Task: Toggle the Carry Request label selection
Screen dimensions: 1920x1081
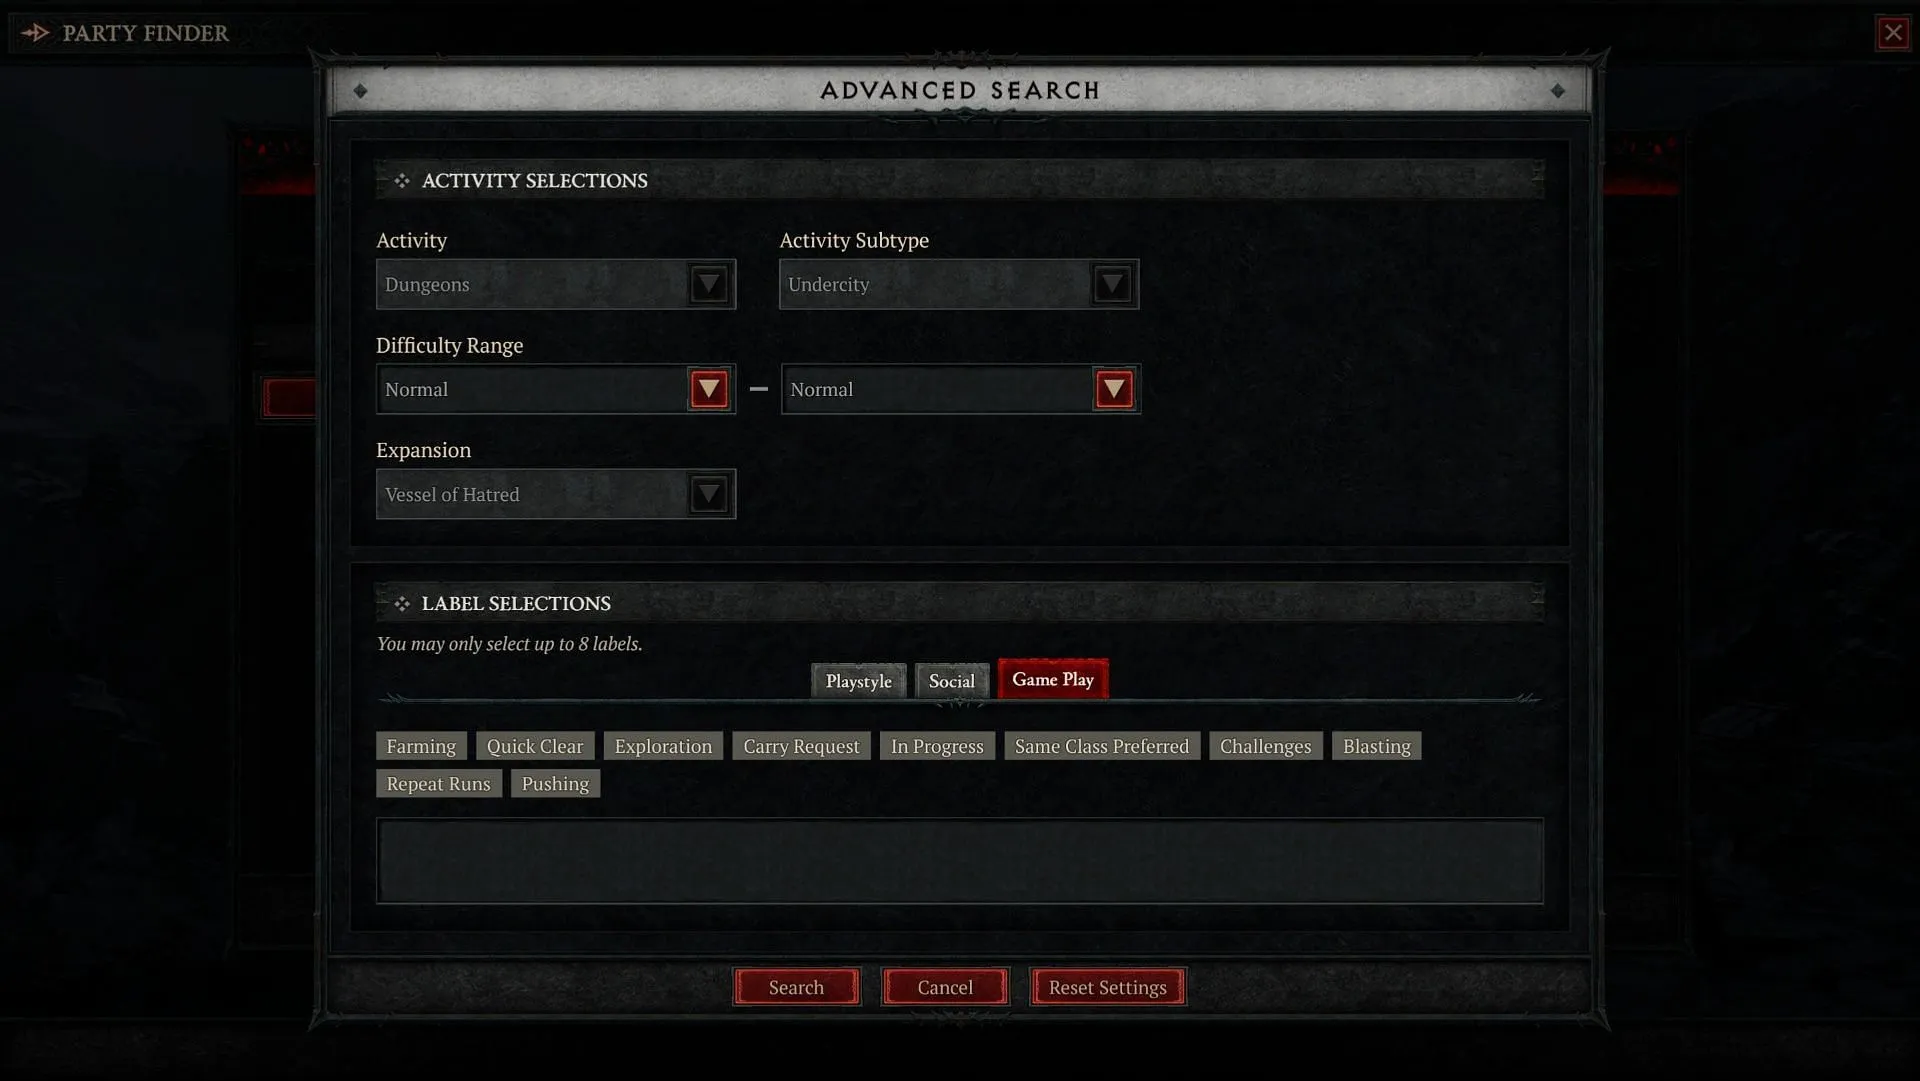Action: (x=800, y=746)
